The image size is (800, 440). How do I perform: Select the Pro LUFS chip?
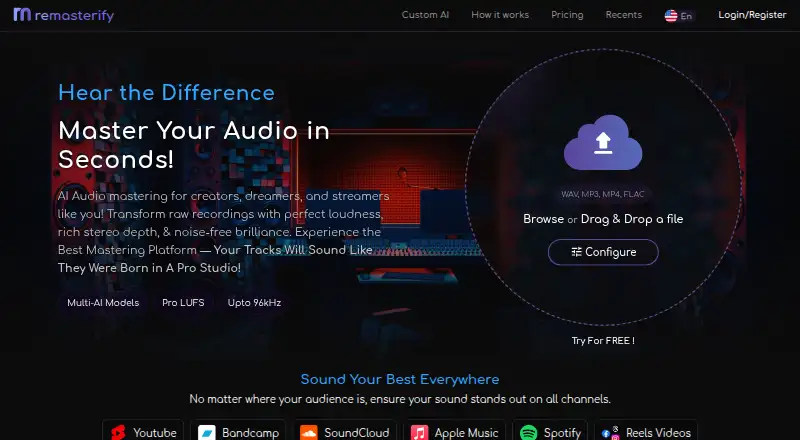183,303
